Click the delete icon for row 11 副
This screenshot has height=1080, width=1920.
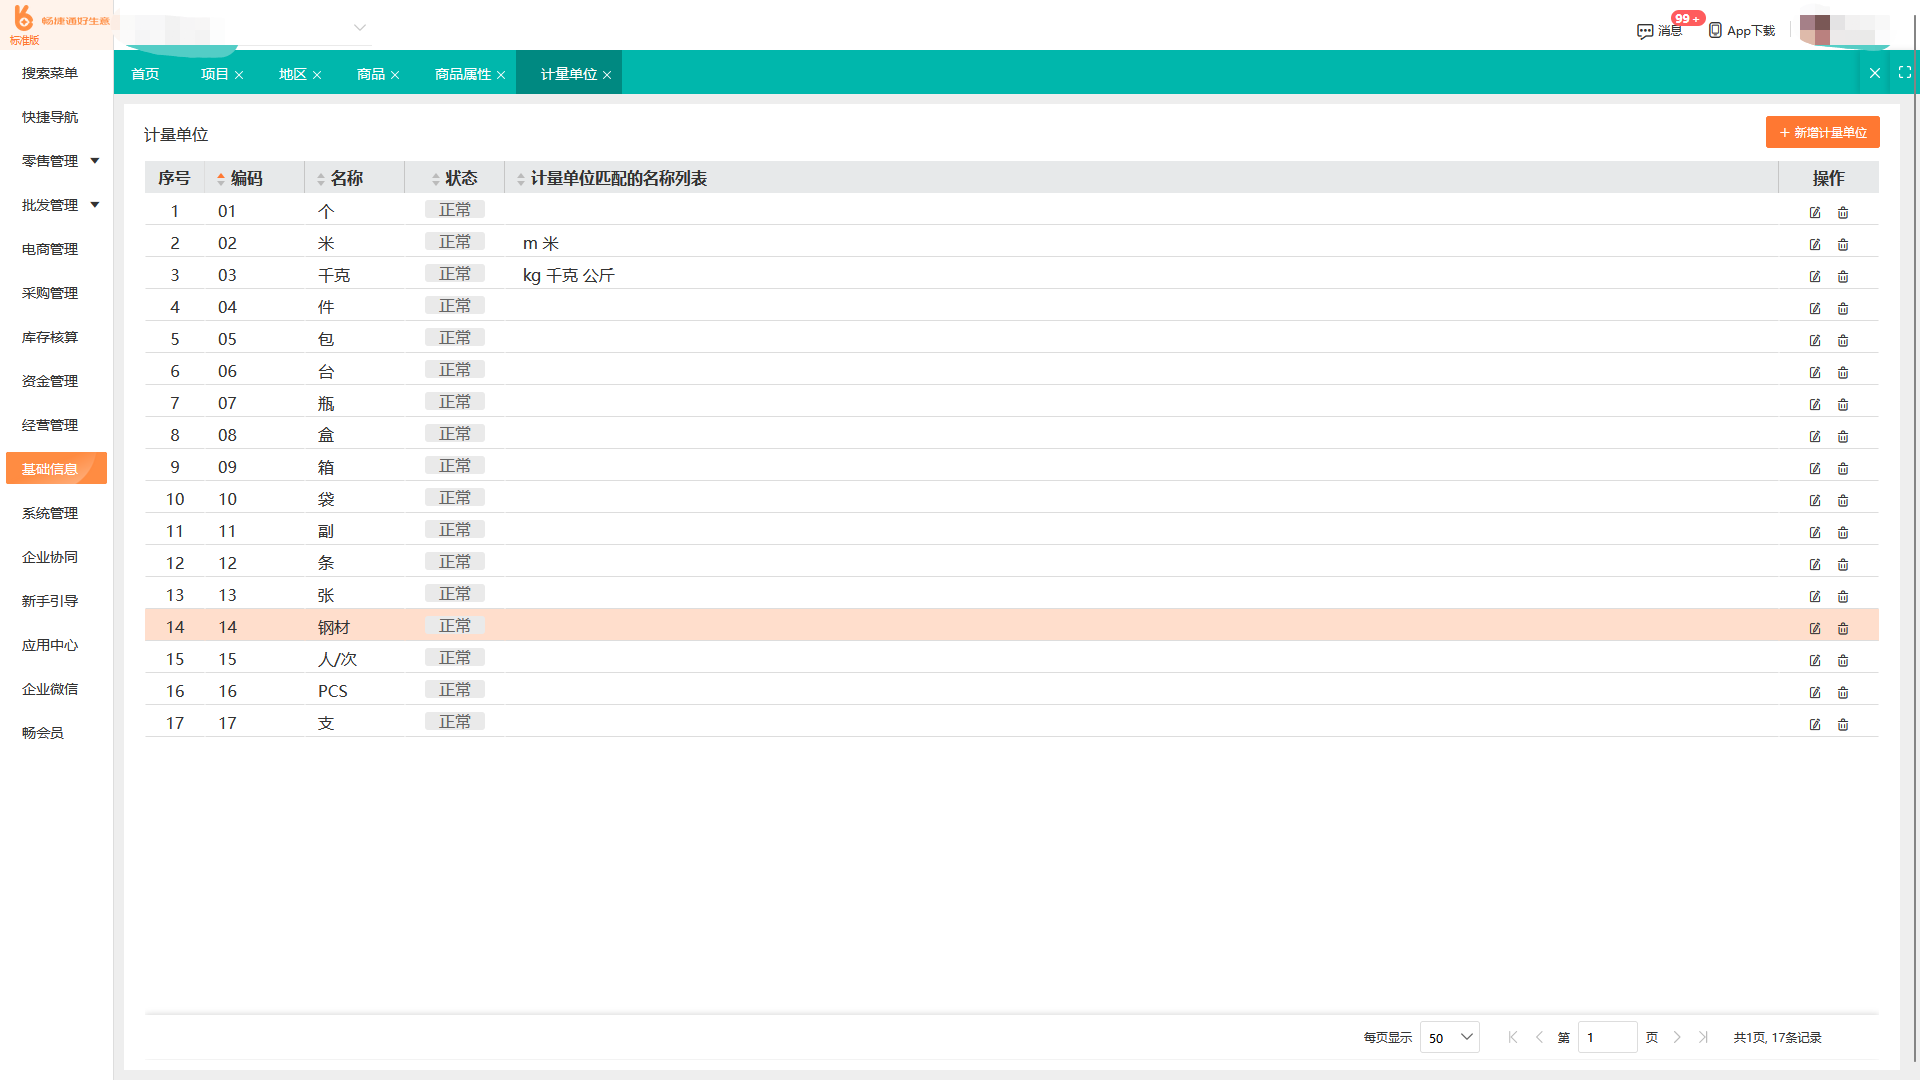click(1842, 531)
